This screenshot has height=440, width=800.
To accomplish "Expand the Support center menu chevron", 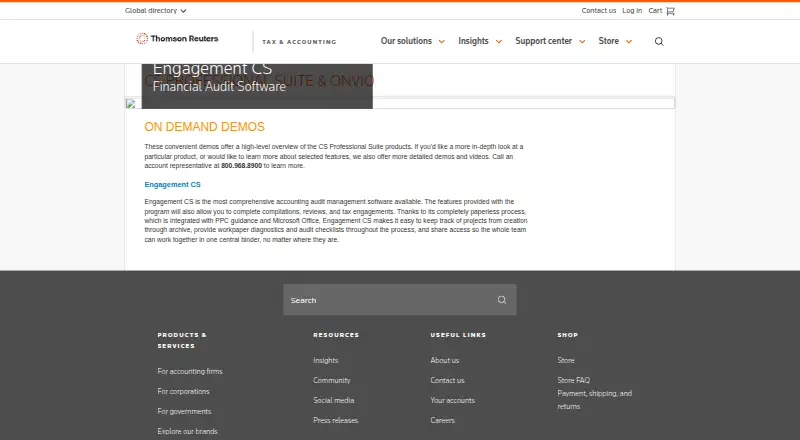I will coord(582,42).
